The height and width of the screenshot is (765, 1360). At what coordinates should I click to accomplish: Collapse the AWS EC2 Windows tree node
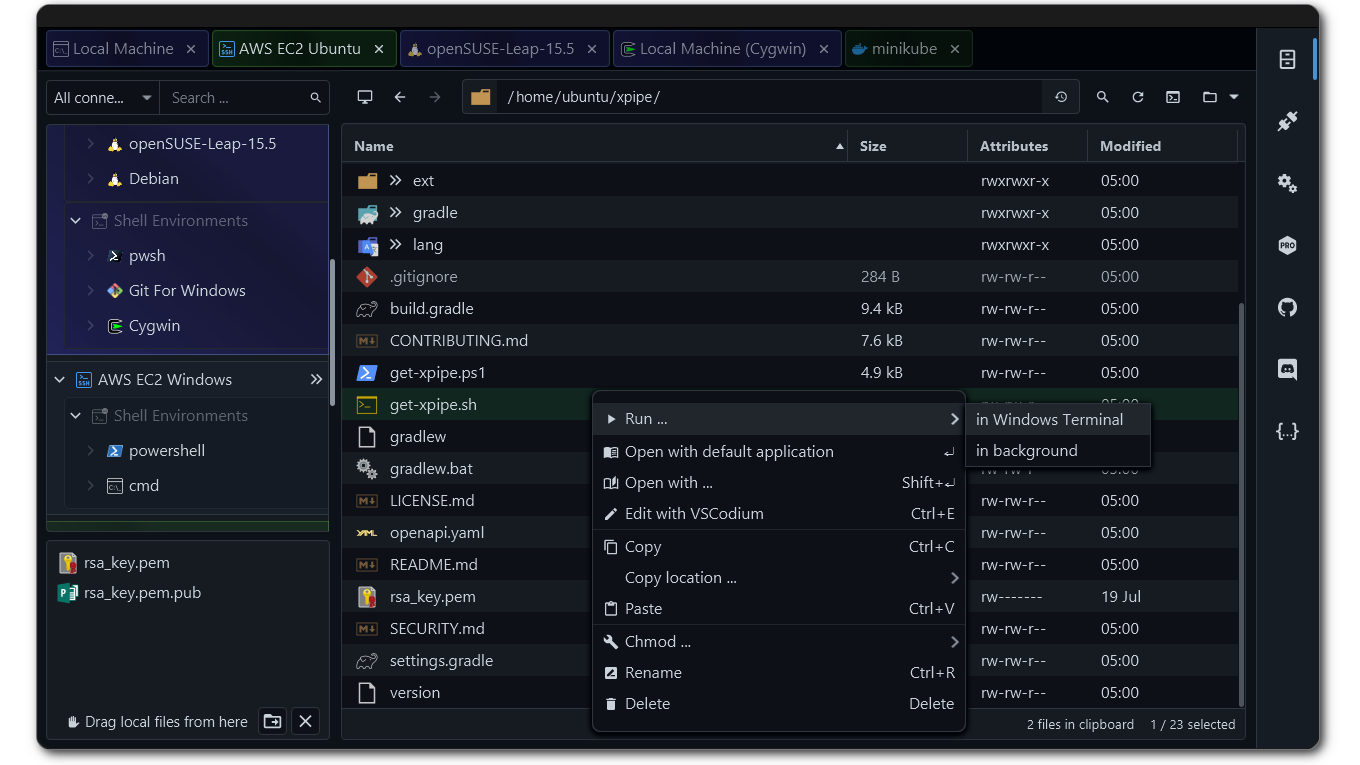(60, 380)
